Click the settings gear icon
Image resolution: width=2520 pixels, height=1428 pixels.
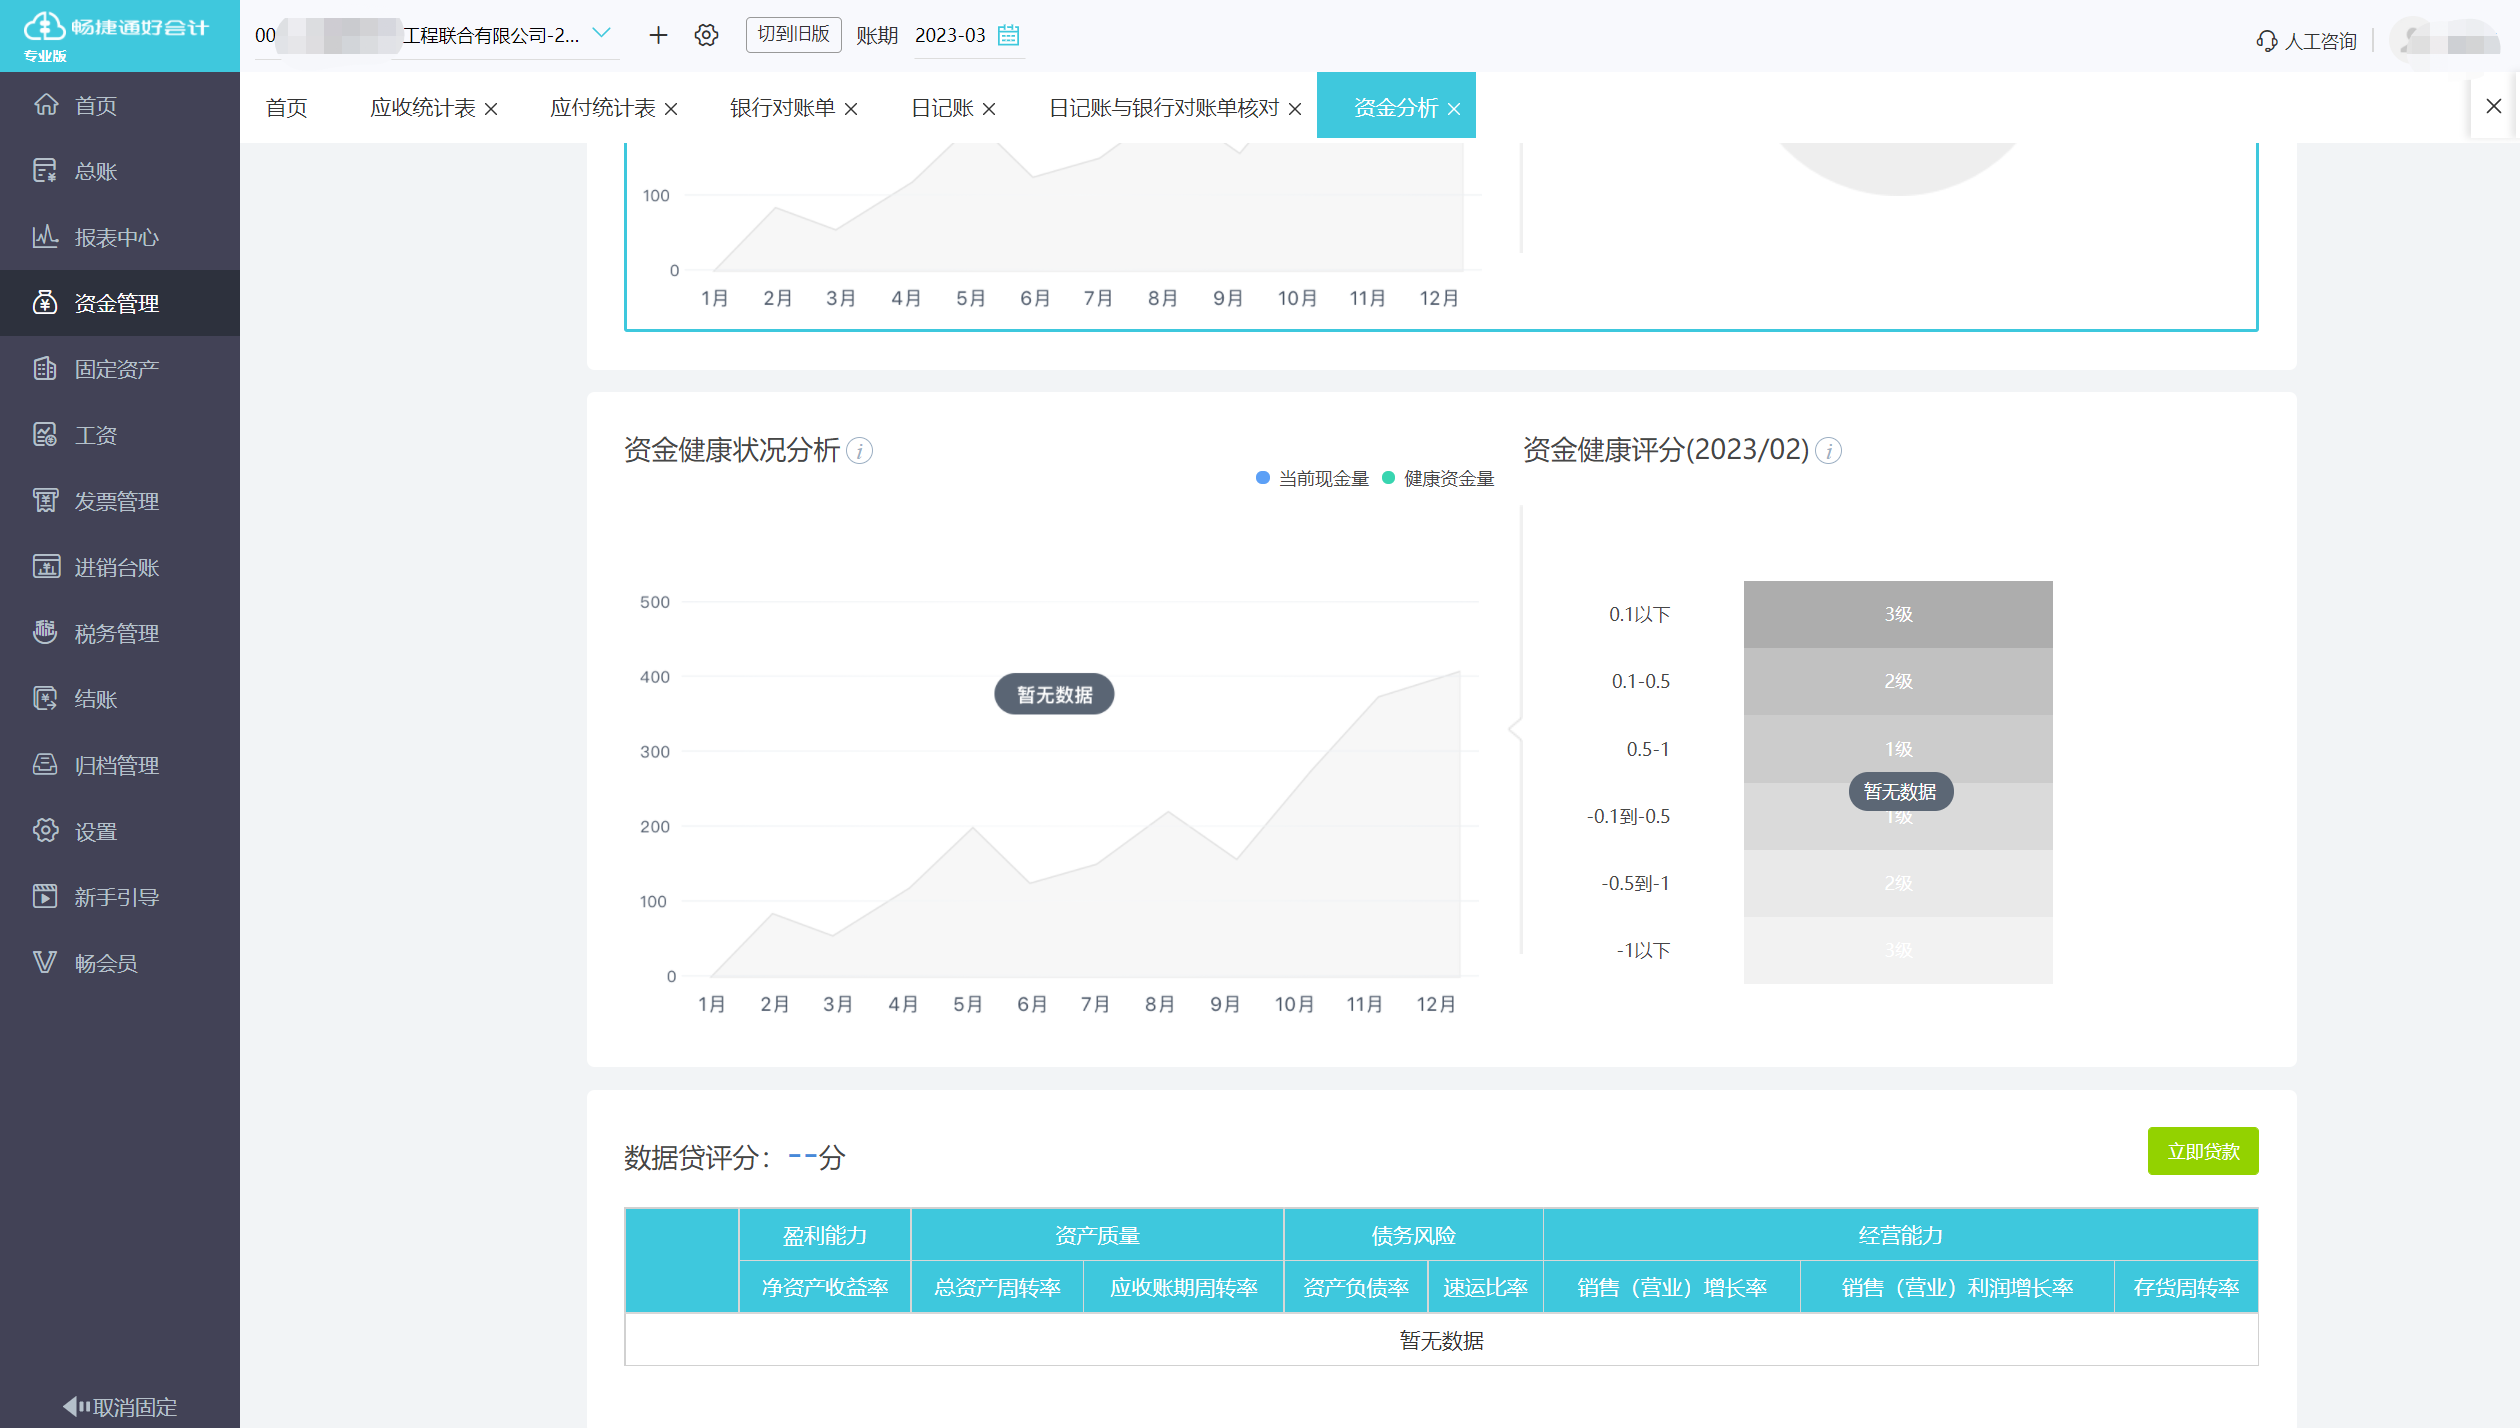tap(706, 33)
